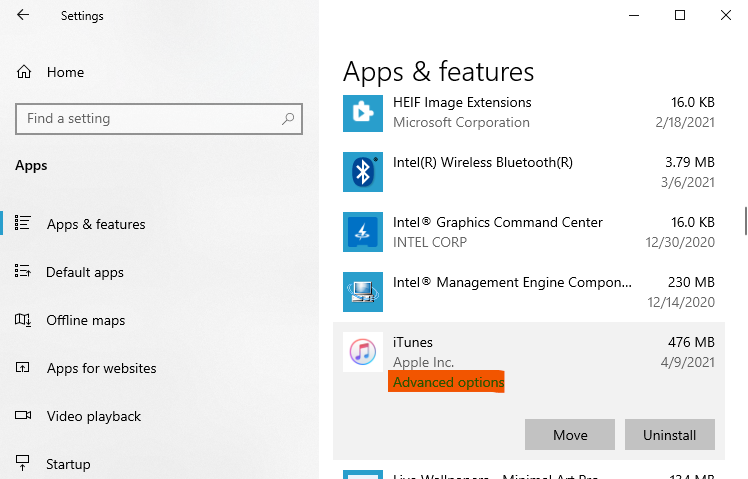Maximize the Settings window
748x479 pixels.
(680, 15)
